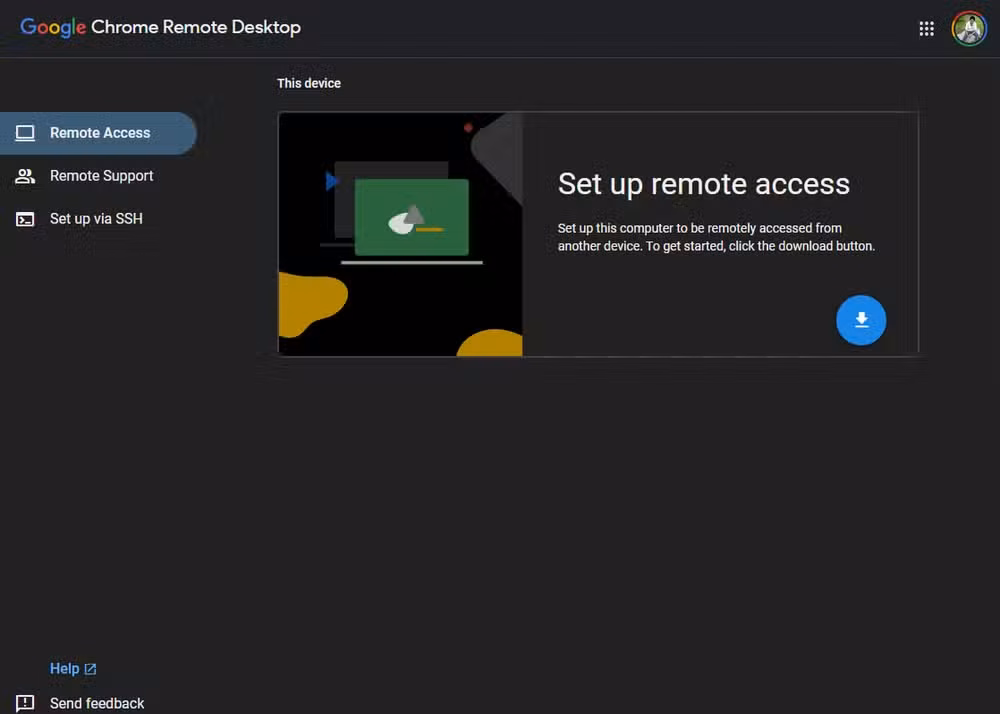
Task: Open the Help link text
Action: [x=64, y=669]
